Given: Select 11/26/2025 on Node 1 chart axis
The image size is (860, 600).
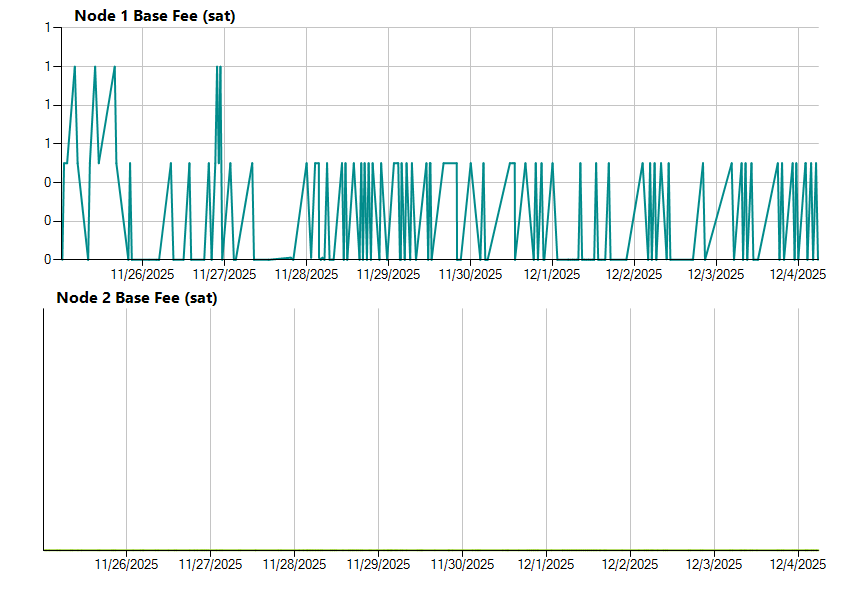Looking at the screenshot, I should 142,273.
